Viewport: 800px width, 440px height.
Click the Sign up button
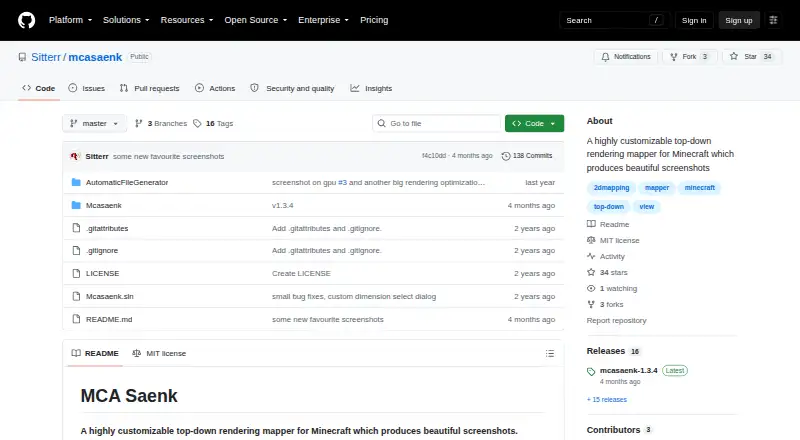(x=739, y=20)
